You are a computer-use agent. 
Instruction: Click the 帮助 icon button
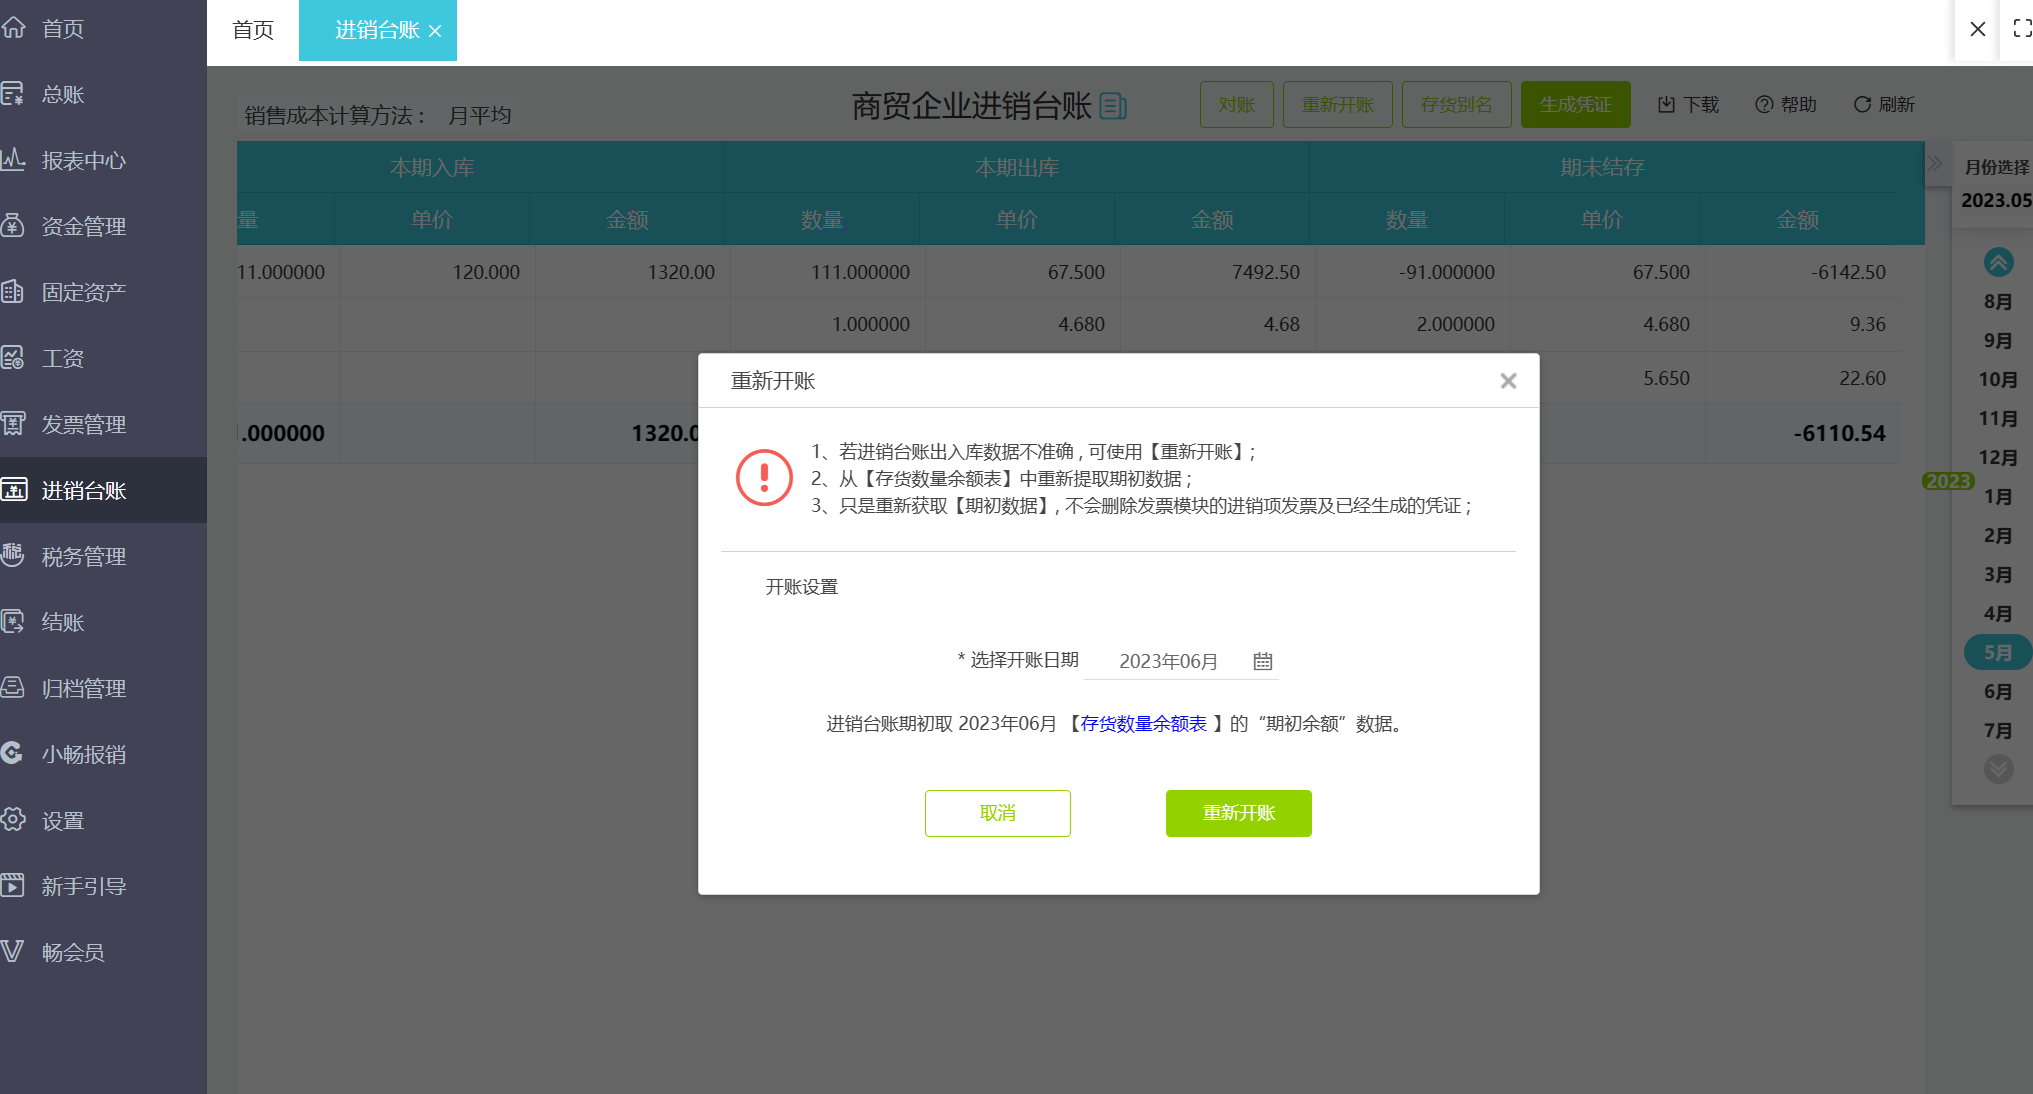coord(1765,105)
